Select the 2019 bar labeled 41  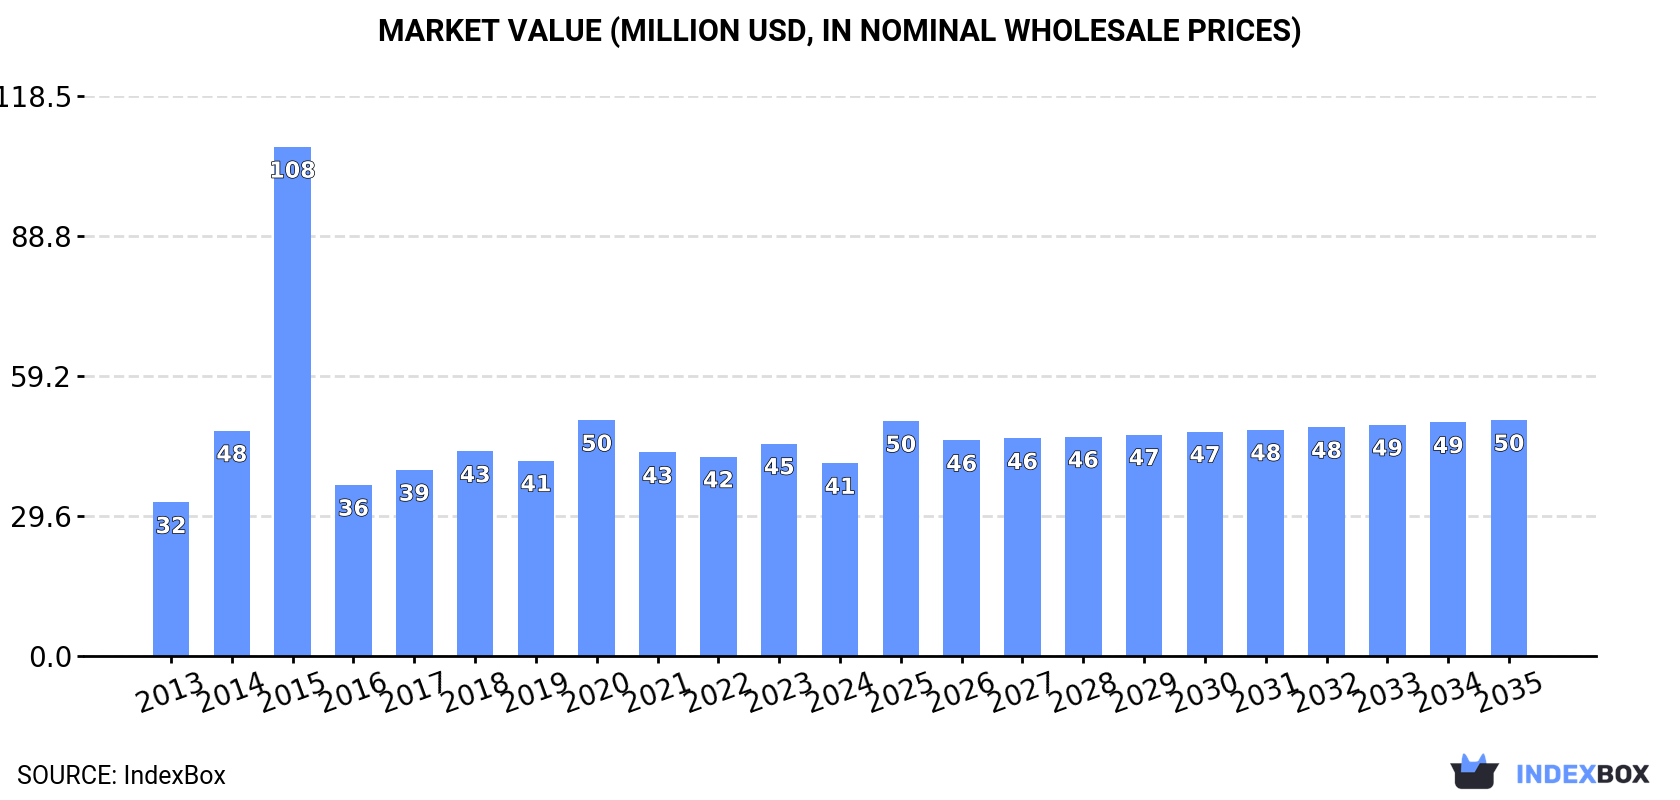[536, 559]
